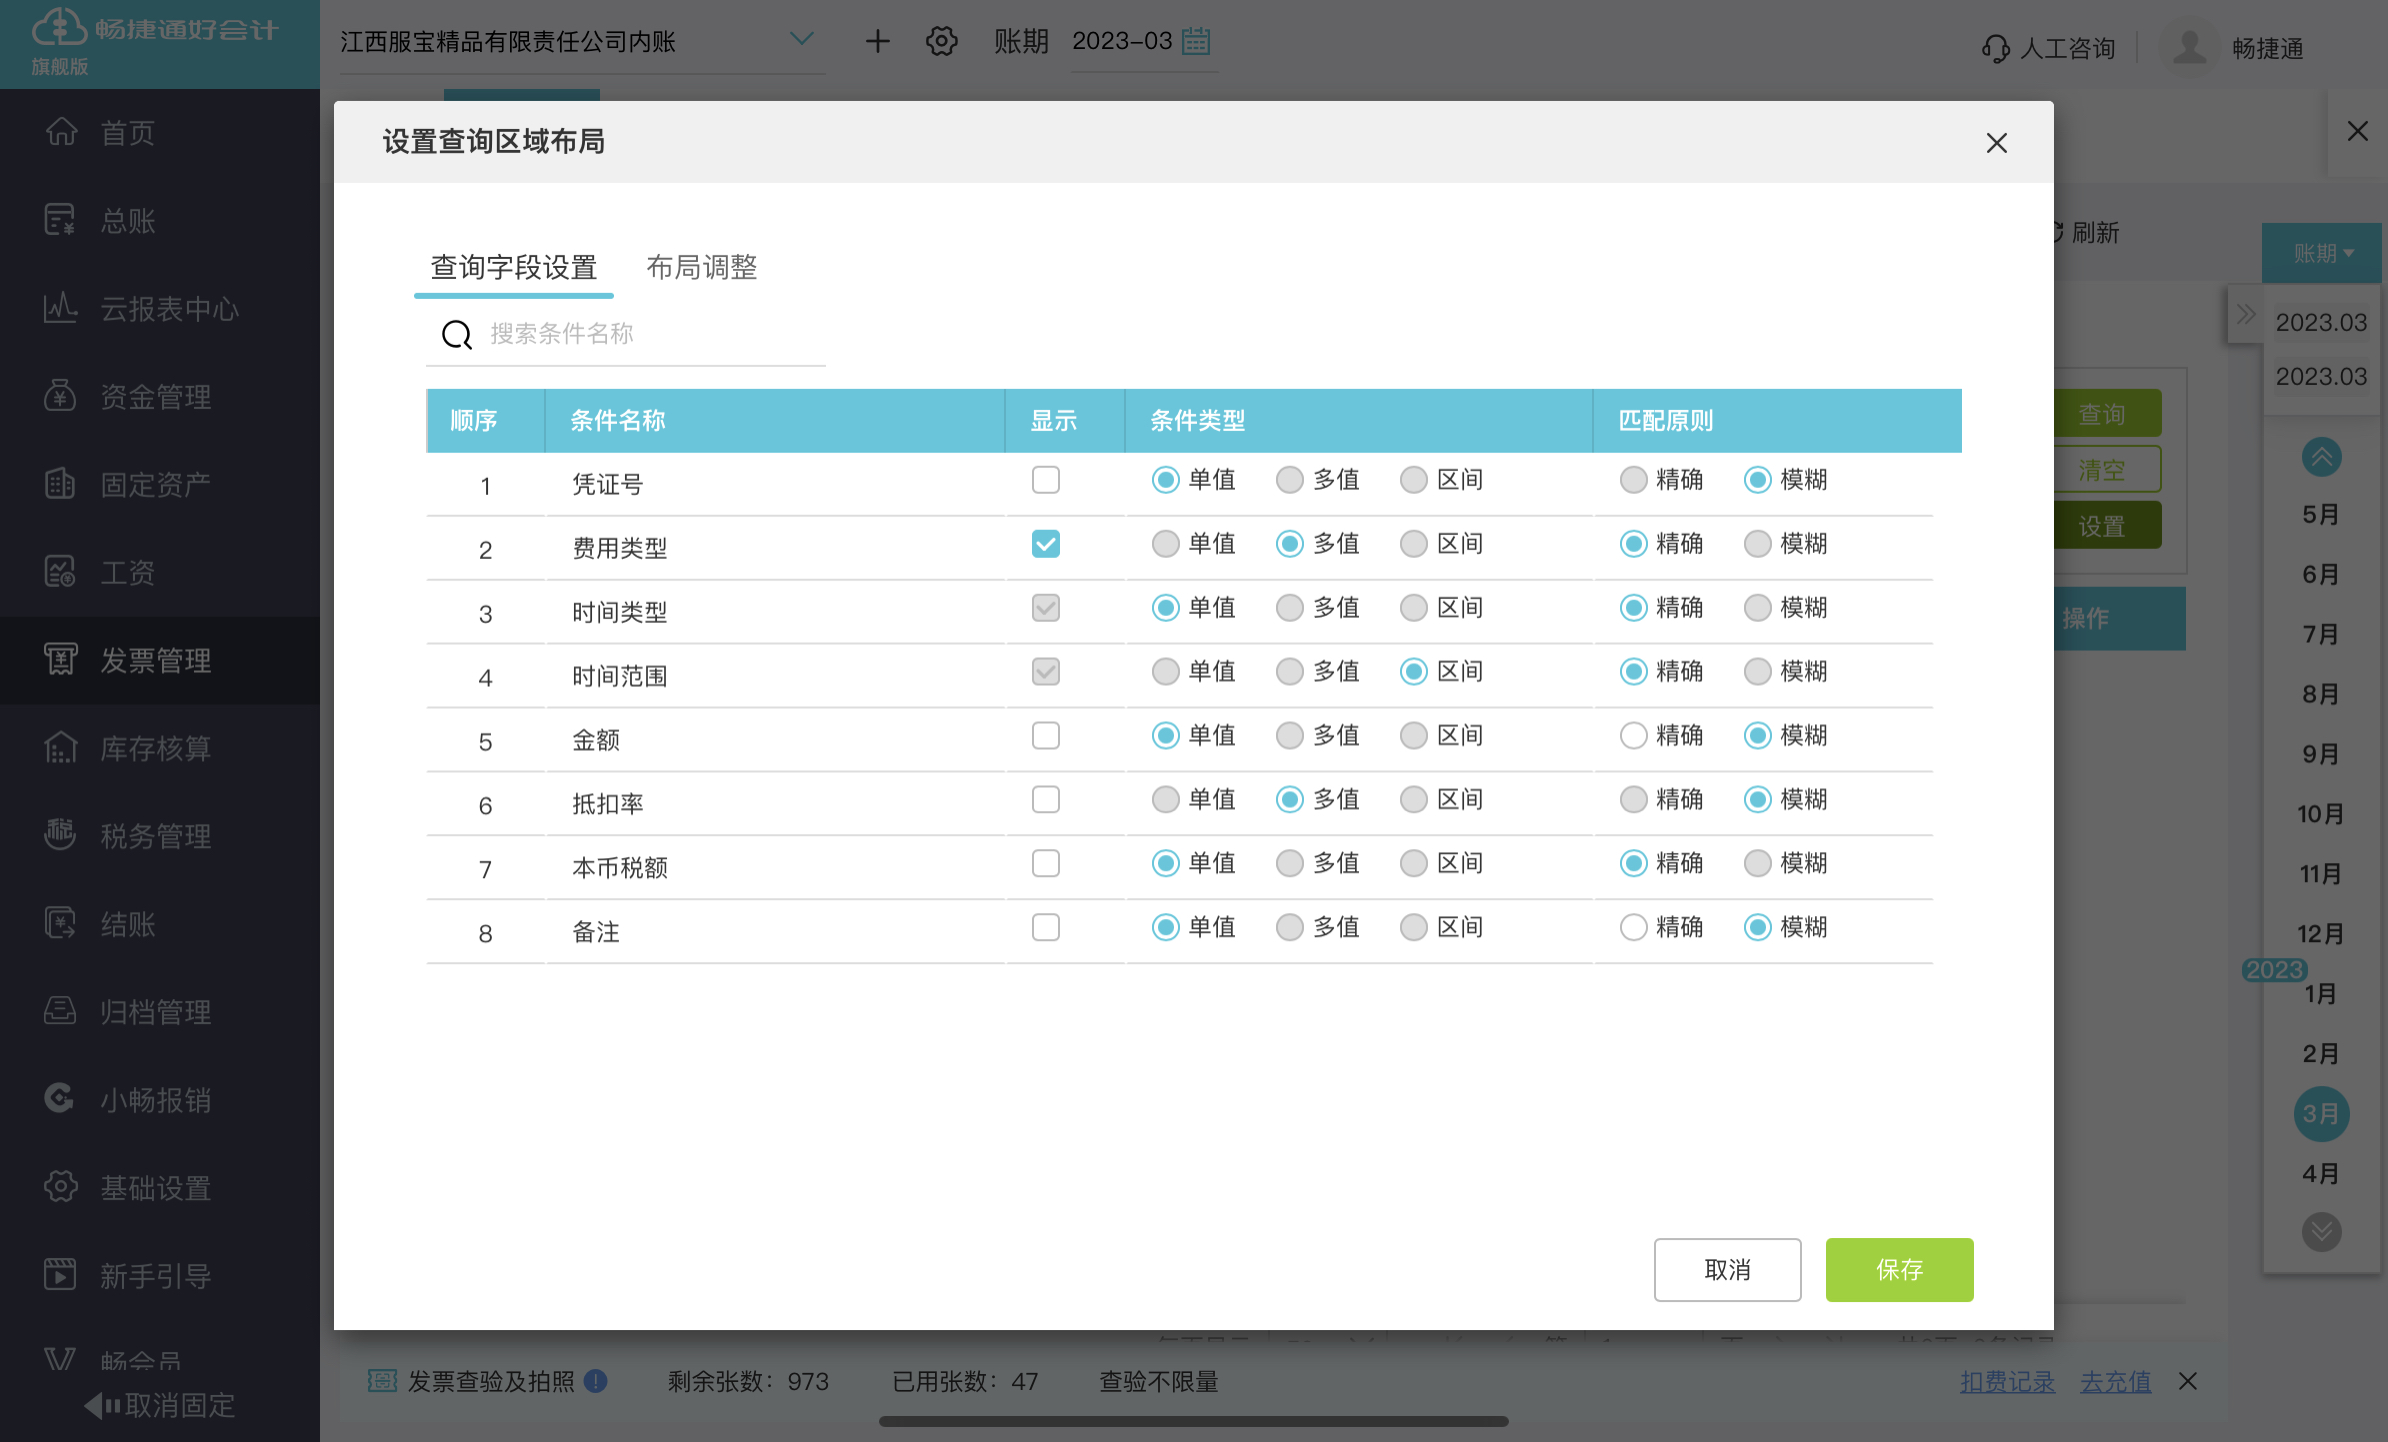The image size is (2388, 1442).
Task: Enable 金额 display checkbox
Action: [x=1046, y=737]
